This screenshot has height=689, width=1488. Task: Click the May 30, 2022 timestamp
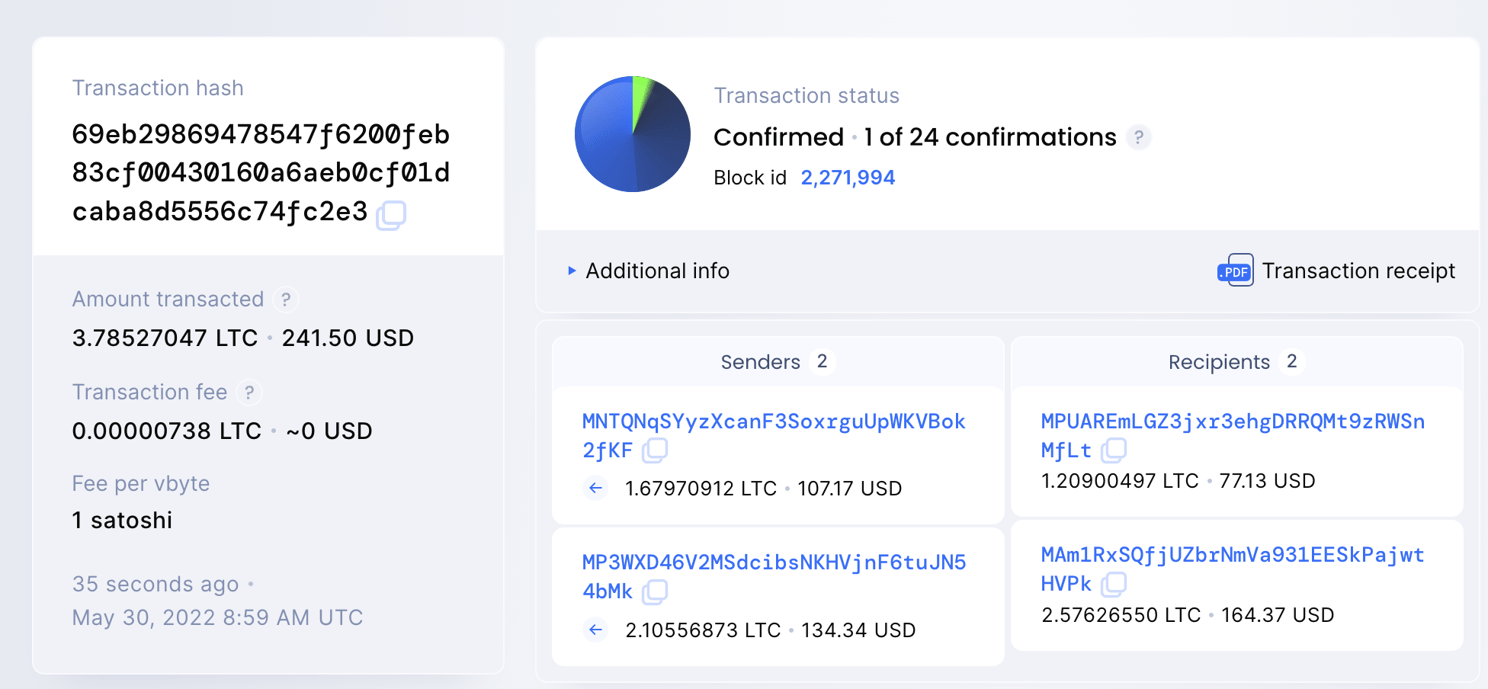point(218,619)
